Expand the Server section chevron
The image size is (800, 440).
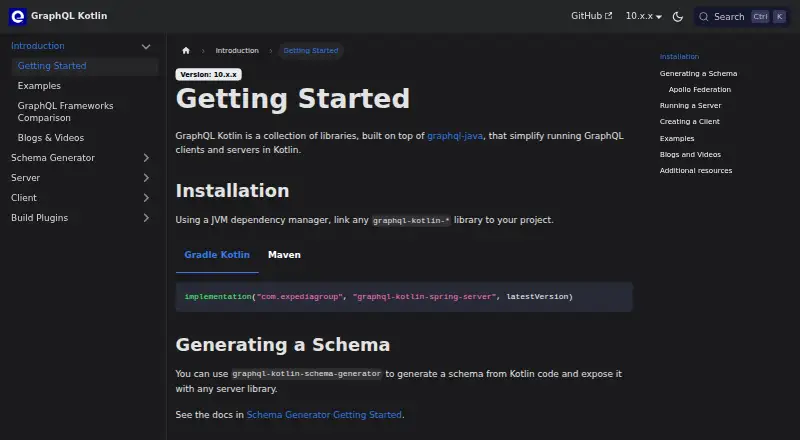[146, 178]
